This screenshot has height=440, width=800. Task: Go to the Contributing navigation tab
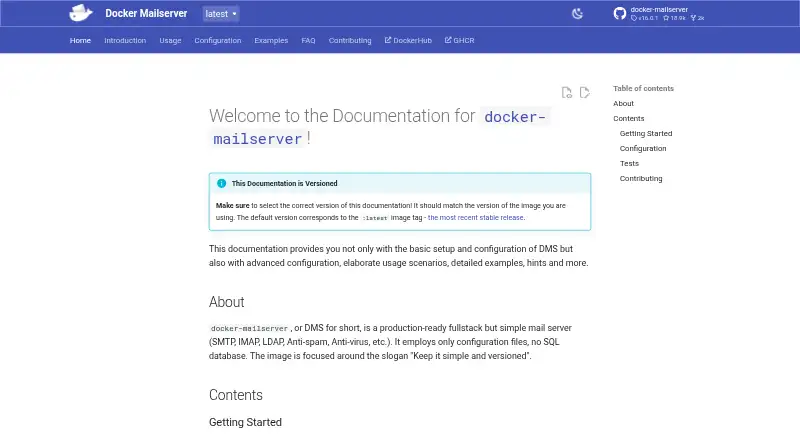coord(350,40)
